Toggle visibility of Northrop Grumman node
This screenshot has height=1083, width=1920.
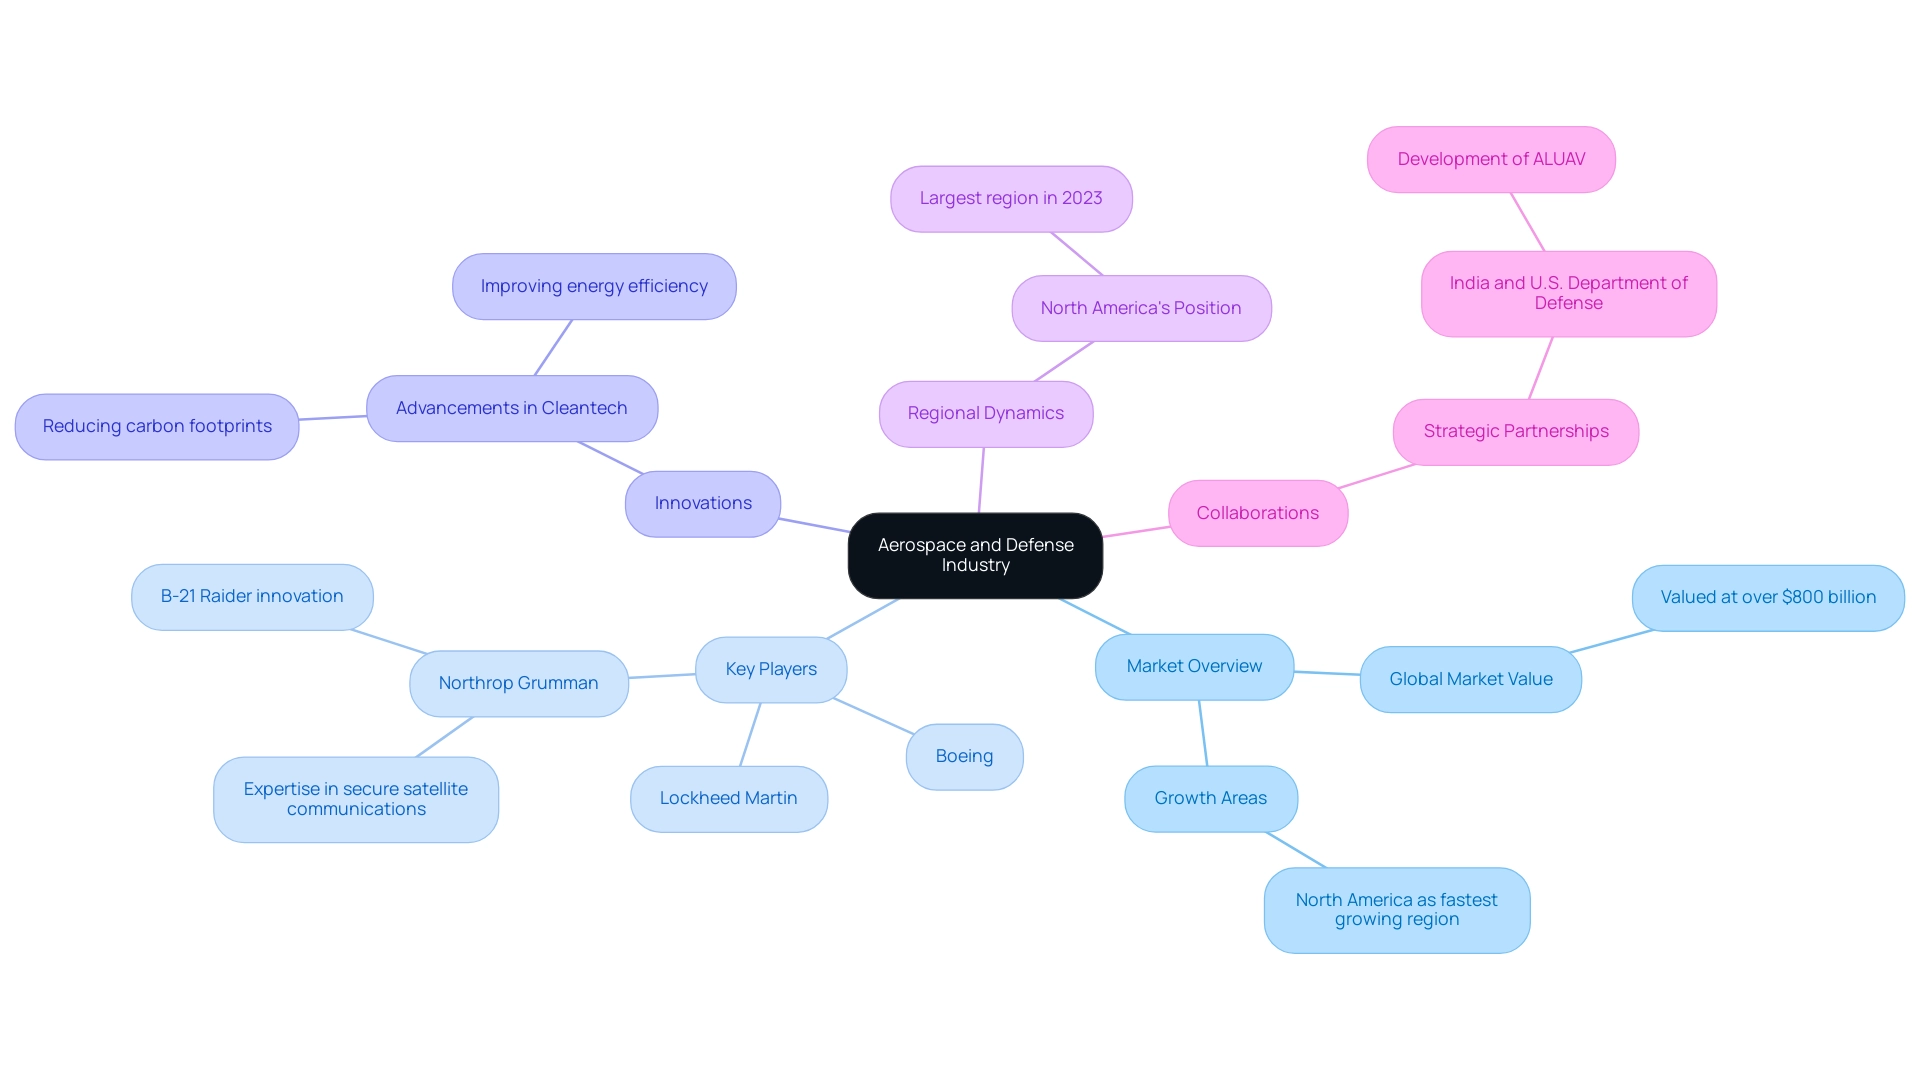pos(518,683)
